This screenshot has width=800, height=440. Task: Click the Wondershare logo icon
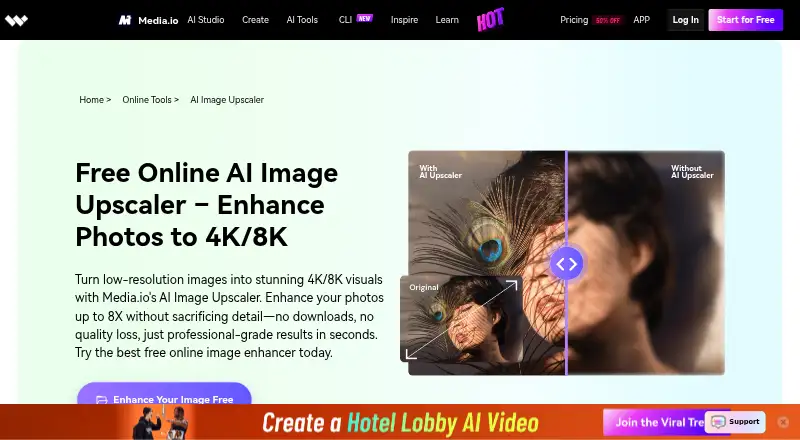tap(16, 20)
